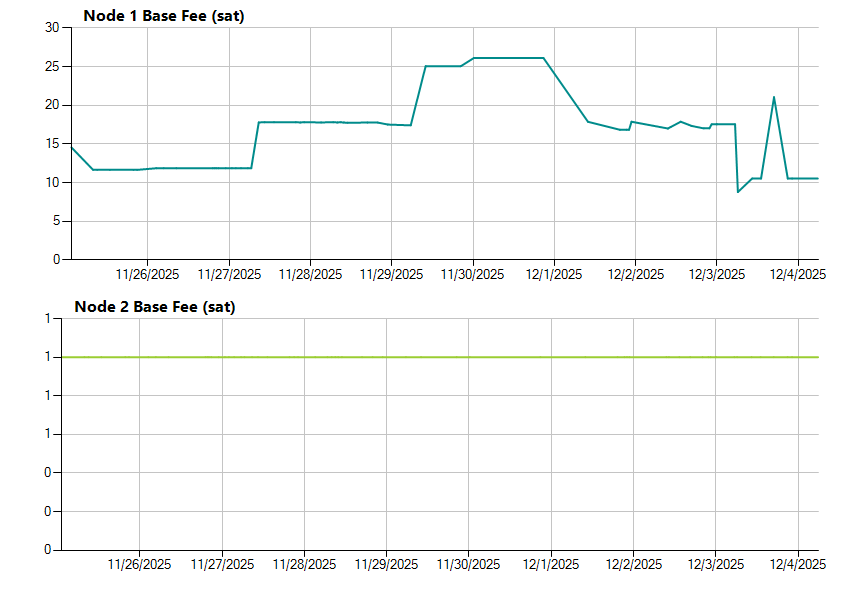
Task: Select the 15 tick label on Node 1 y-axis
Action: tap(52, 144)
